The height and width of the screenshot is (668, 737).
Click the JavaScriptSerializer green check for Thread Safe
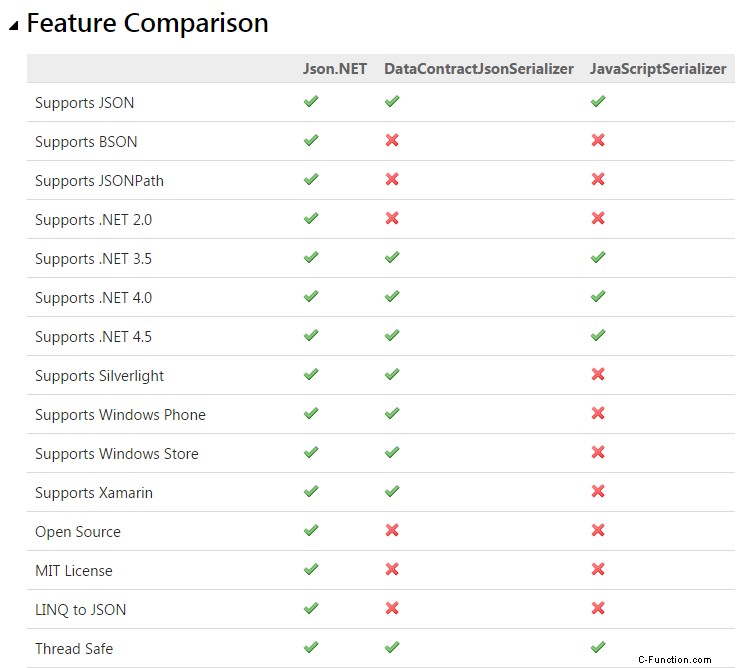coord(598,648)
